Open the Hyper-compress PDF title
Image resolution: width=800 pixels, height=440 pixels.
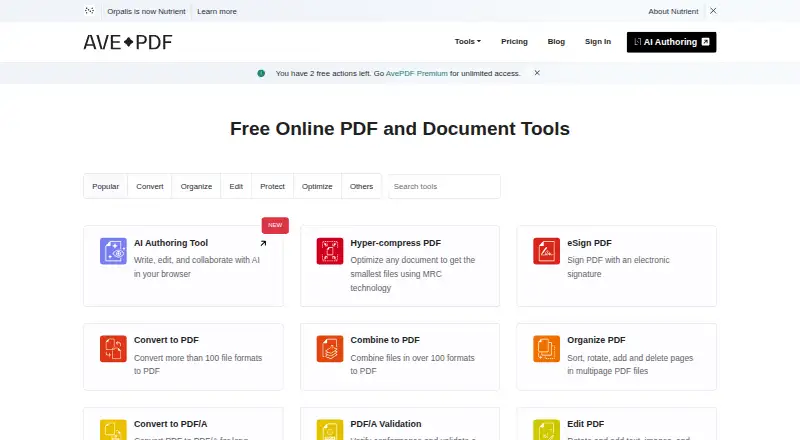click(395, 243)
